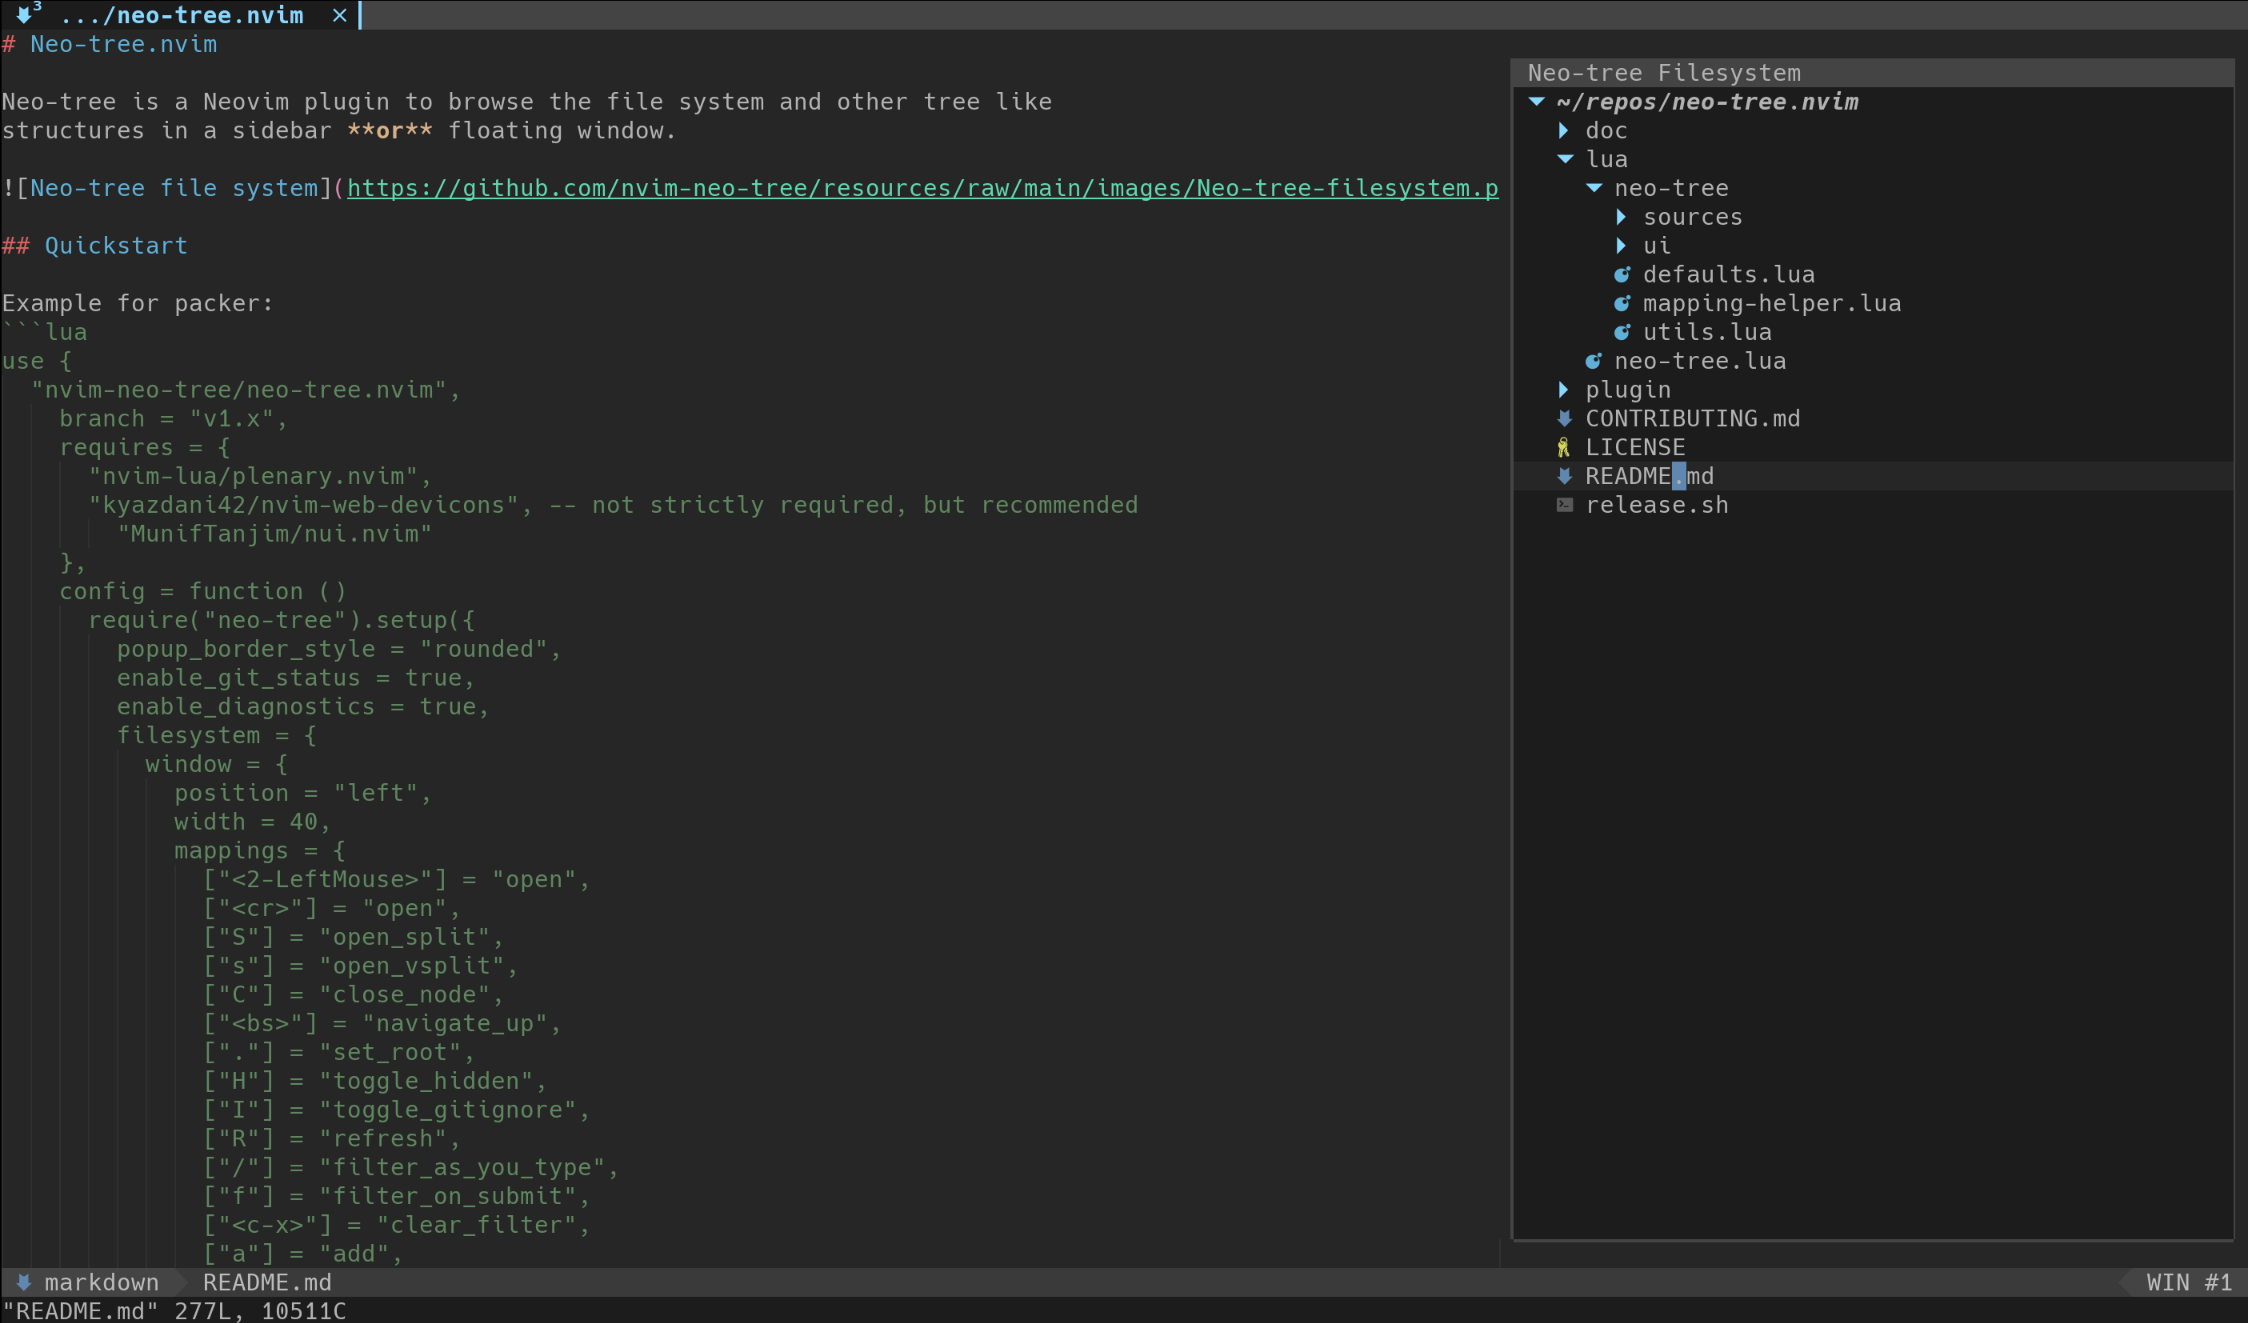Screen dimensions: 2248x1323
Task: Expand the doc folder
Action: (1565, 130)
